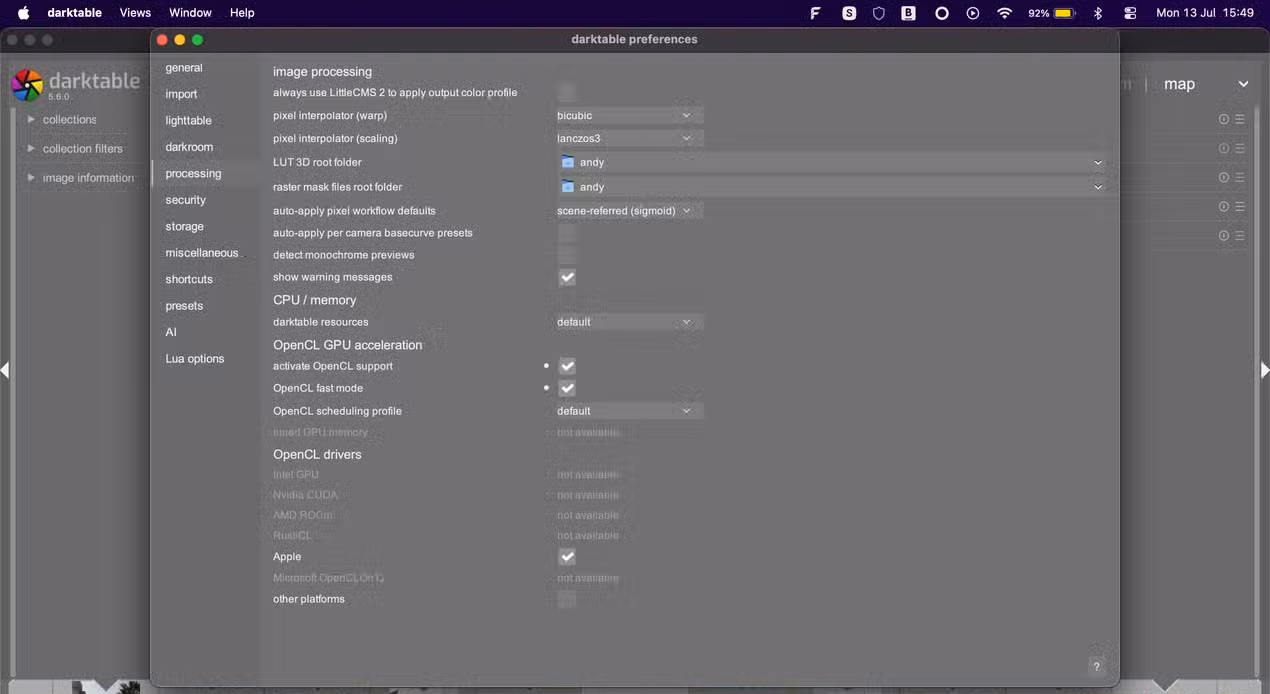Switch to the general preferences tab
The height and width of the screenshot is (694, 1270).
[x=184, y=68]
